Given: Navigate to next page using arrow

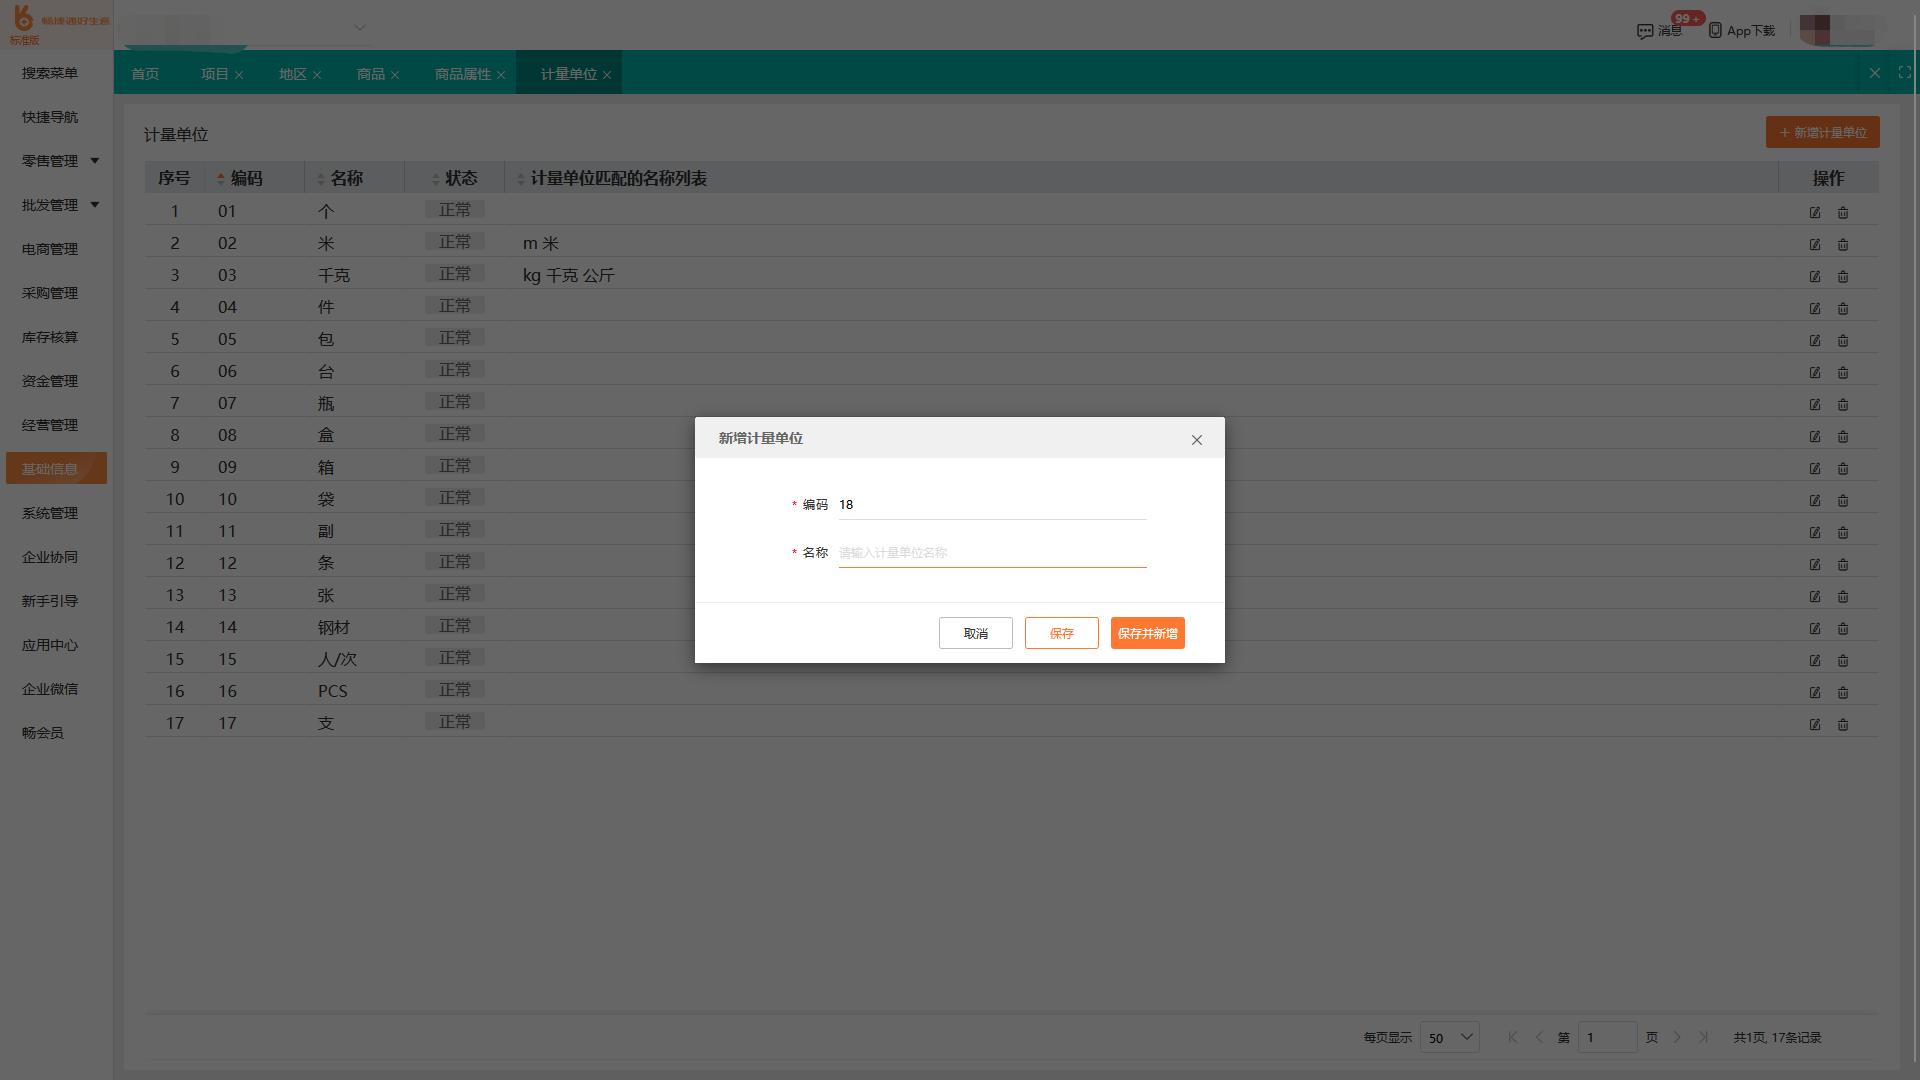Looking at the screenshot, I should pyautogui.click(x=1677, y=1038).
